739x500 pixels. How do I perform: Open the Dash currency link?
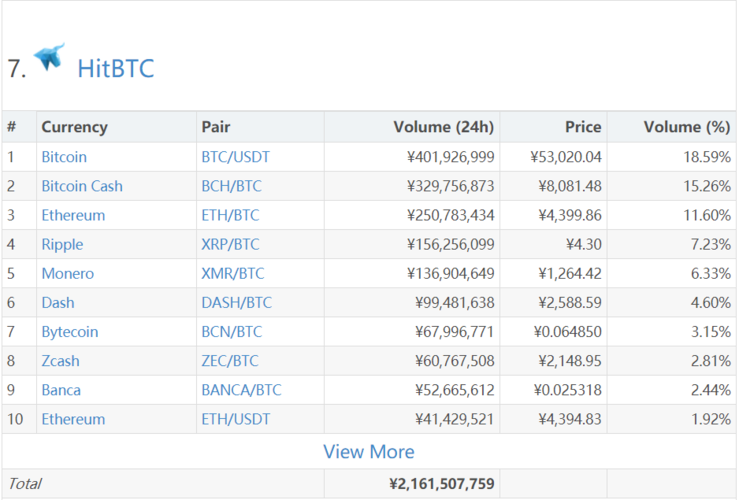[57, 302]
